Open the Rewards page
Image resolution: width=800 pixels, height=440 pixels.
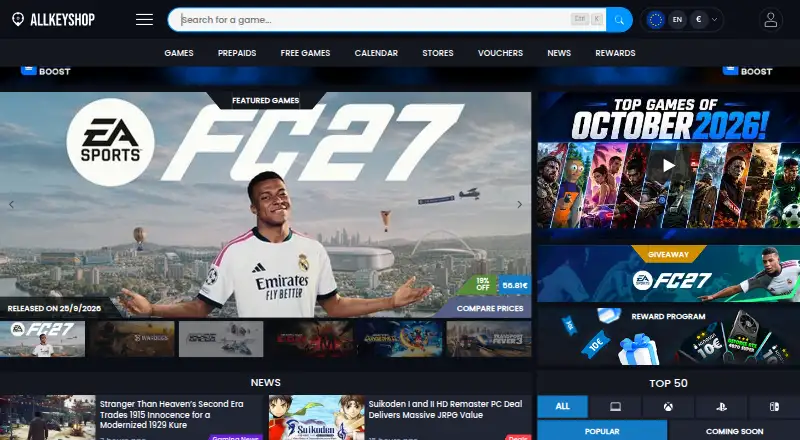coord(615,53)
